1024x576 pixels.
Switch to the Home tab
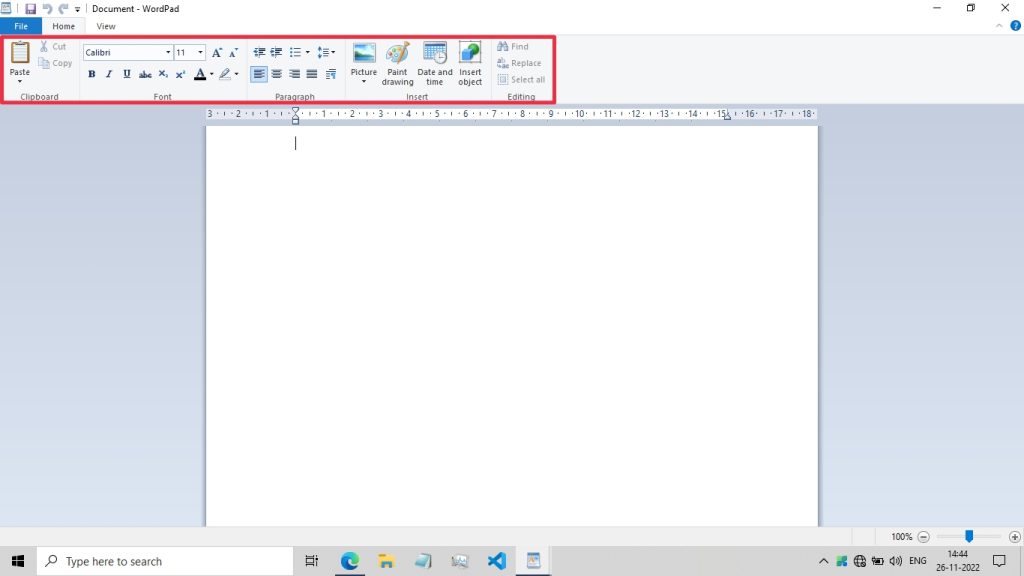(63, 26)
